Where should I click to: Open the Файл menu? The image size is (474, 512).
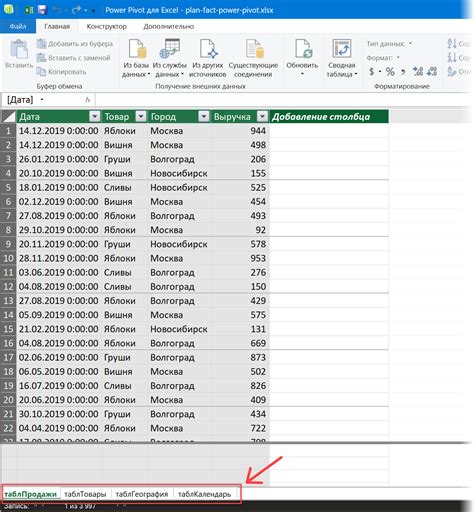click(18, 26)
